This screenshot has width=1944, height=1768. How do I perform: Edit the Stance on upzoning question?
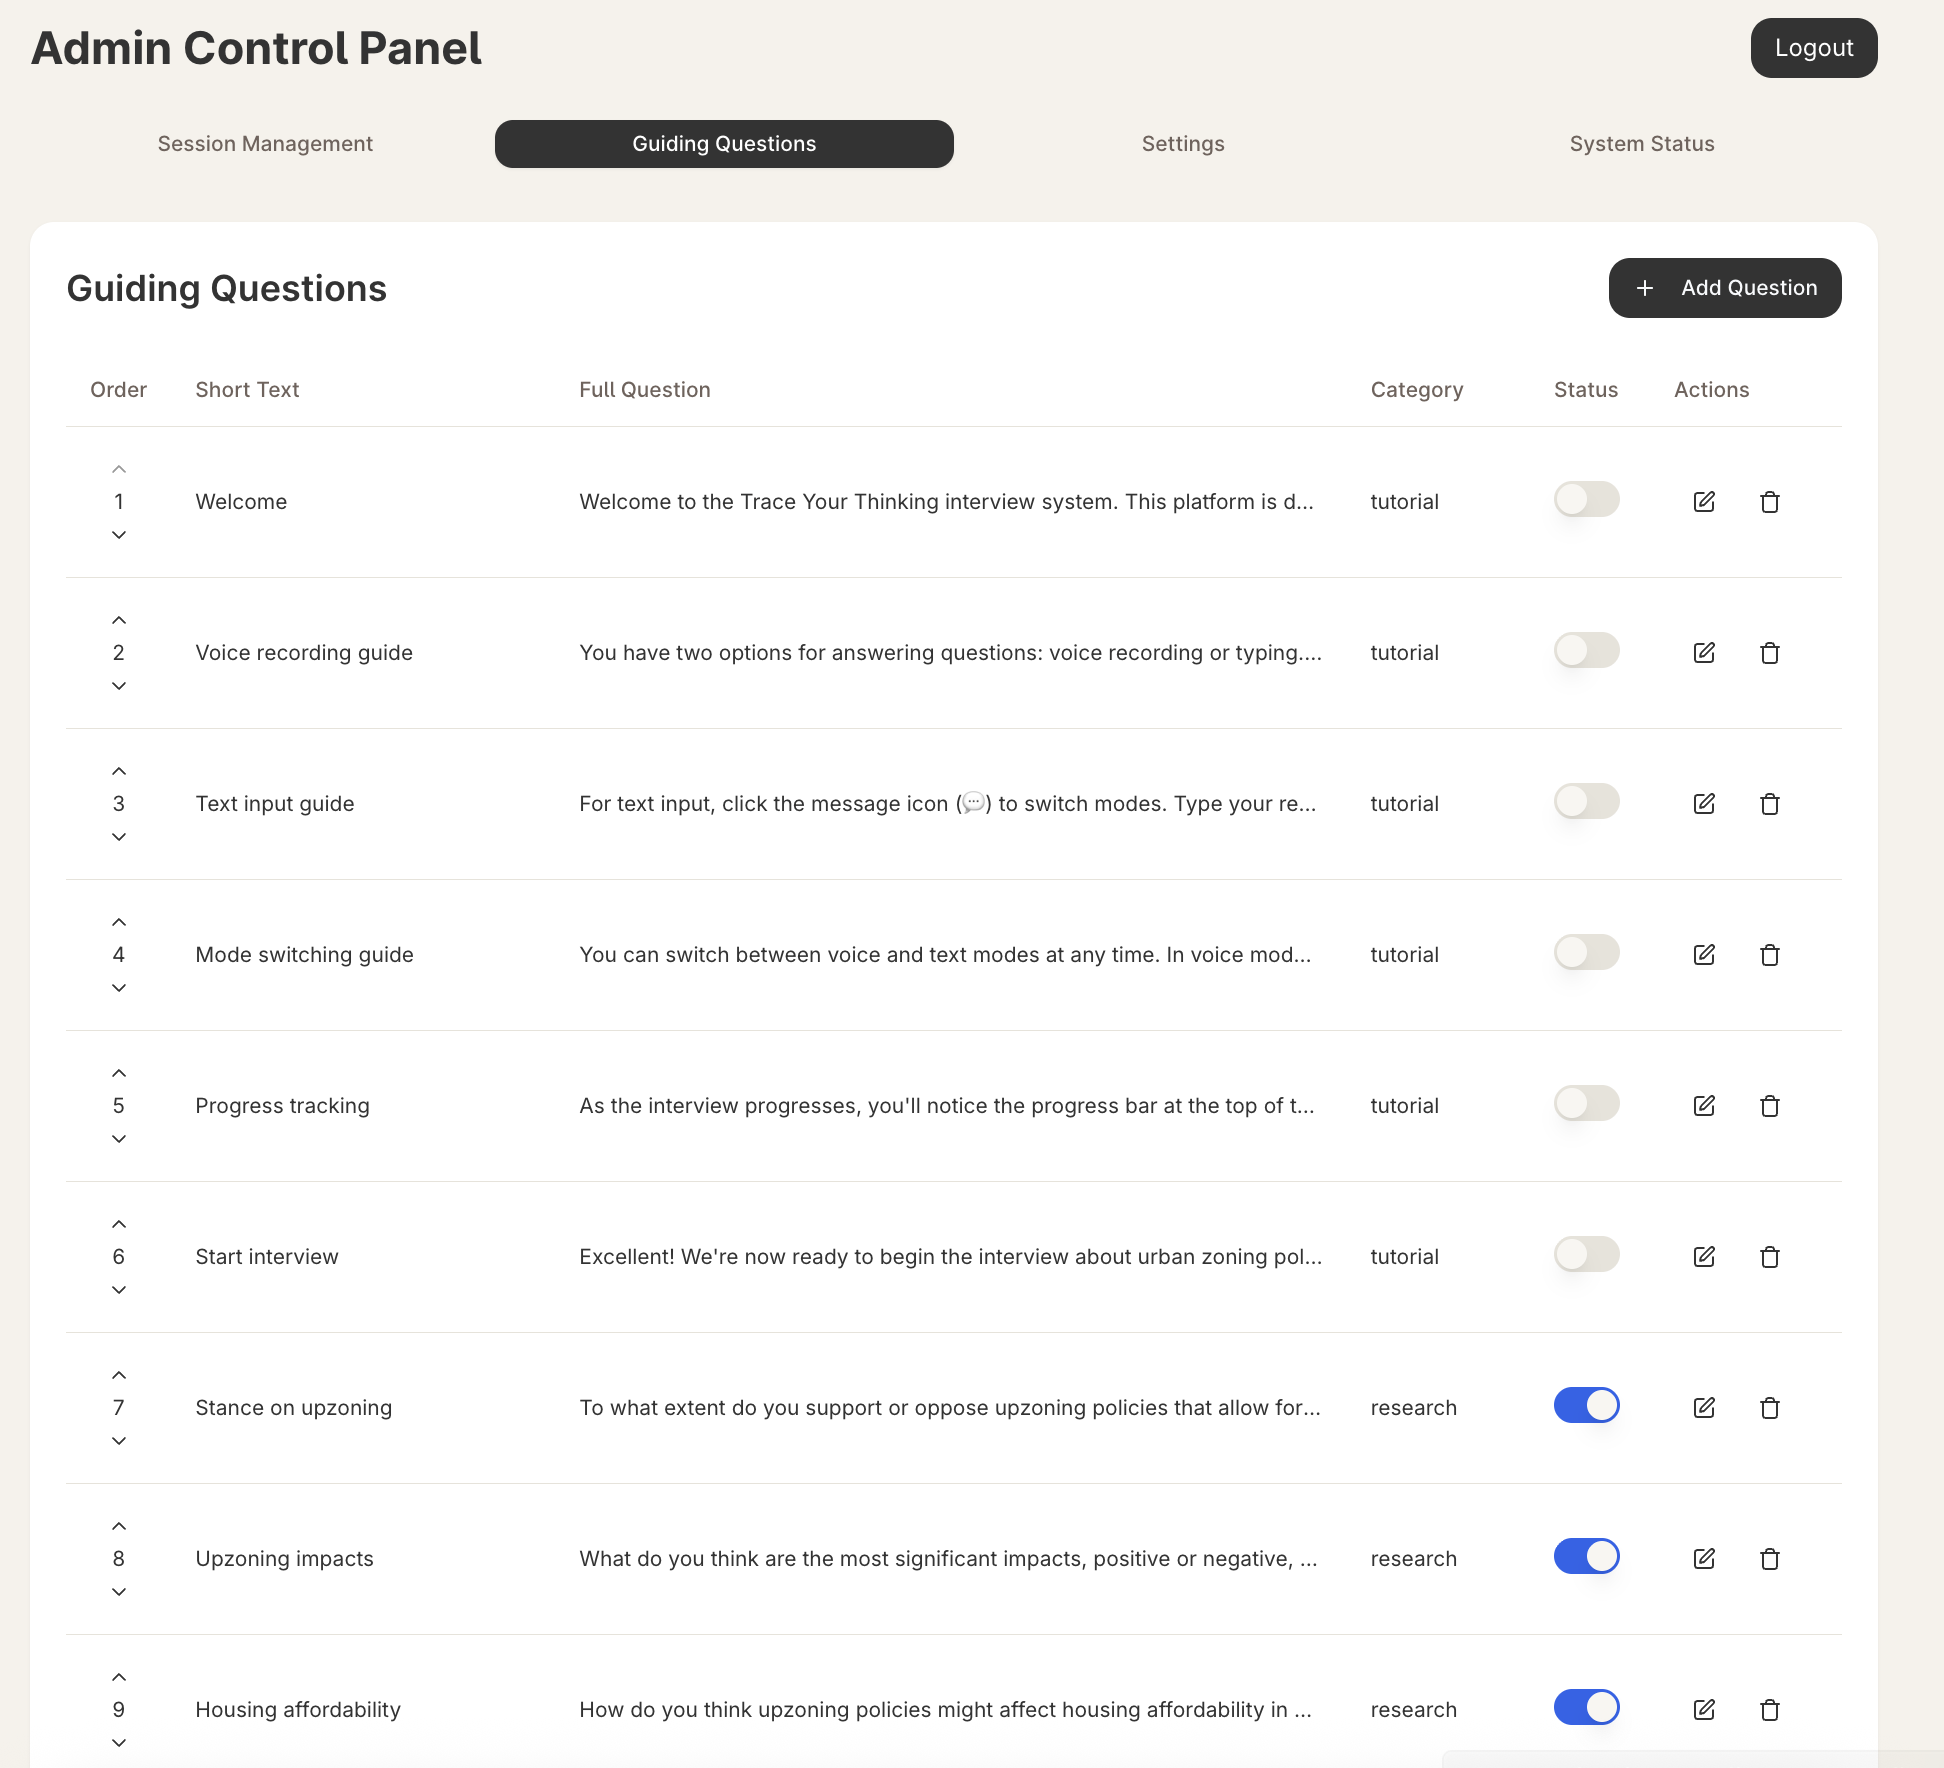tap(1704, 1408)
